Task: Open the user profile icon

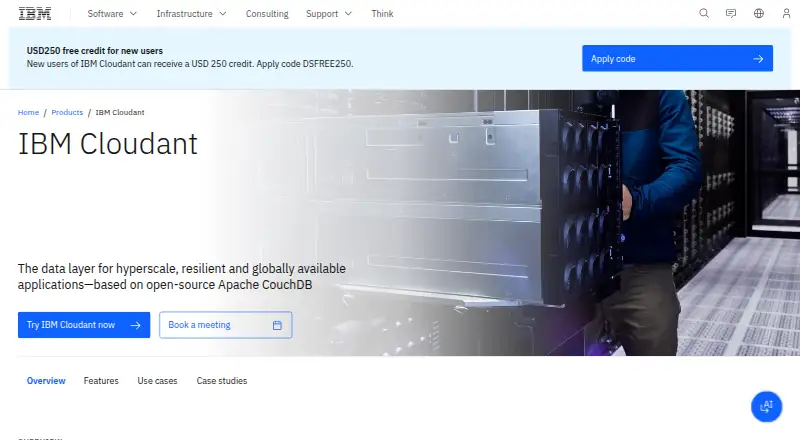Action: [786, 14]
